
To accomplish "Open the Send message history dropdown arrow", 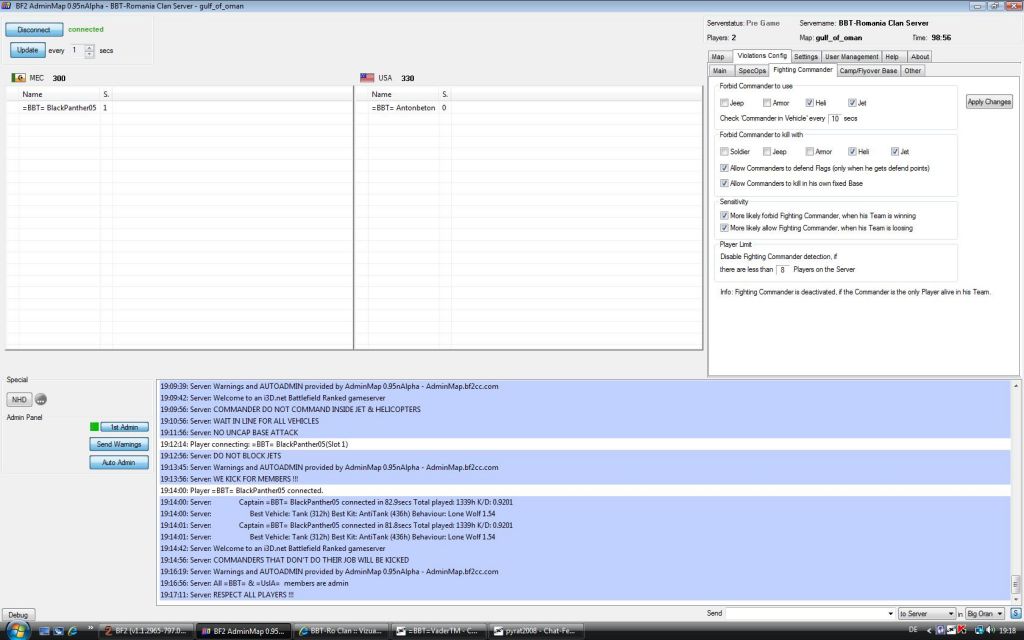I will point(890,613).
